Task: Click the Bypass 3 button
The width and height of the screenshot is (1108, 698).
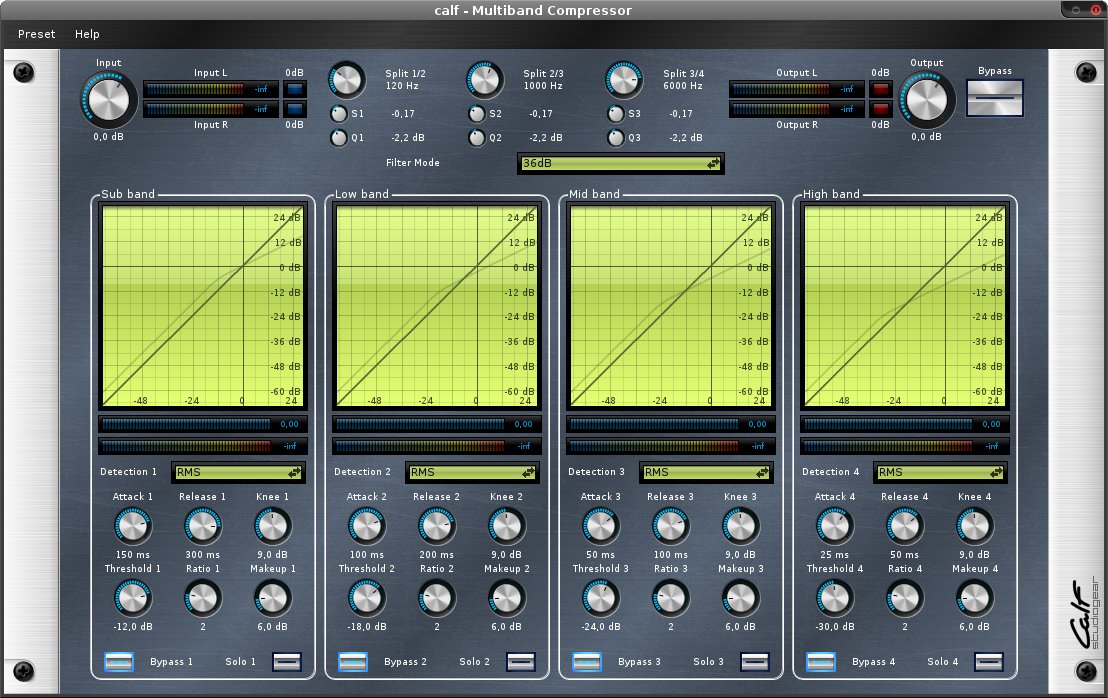Action: click(x=587, y=661)
